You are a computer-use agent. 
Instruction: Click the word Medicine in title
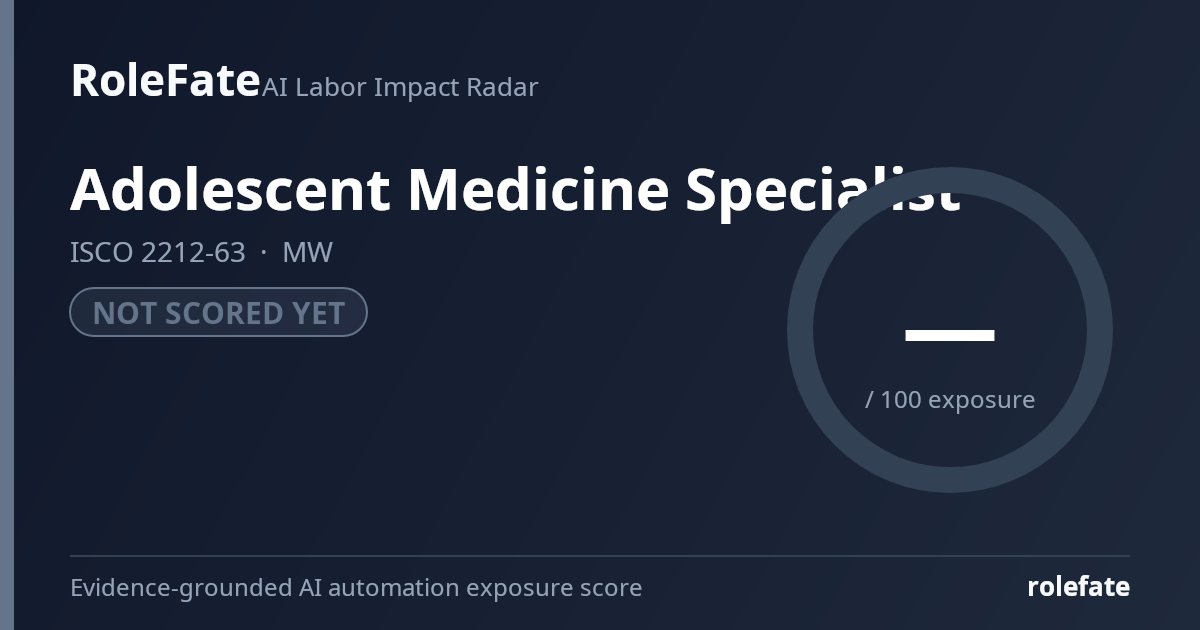[537, 190]
